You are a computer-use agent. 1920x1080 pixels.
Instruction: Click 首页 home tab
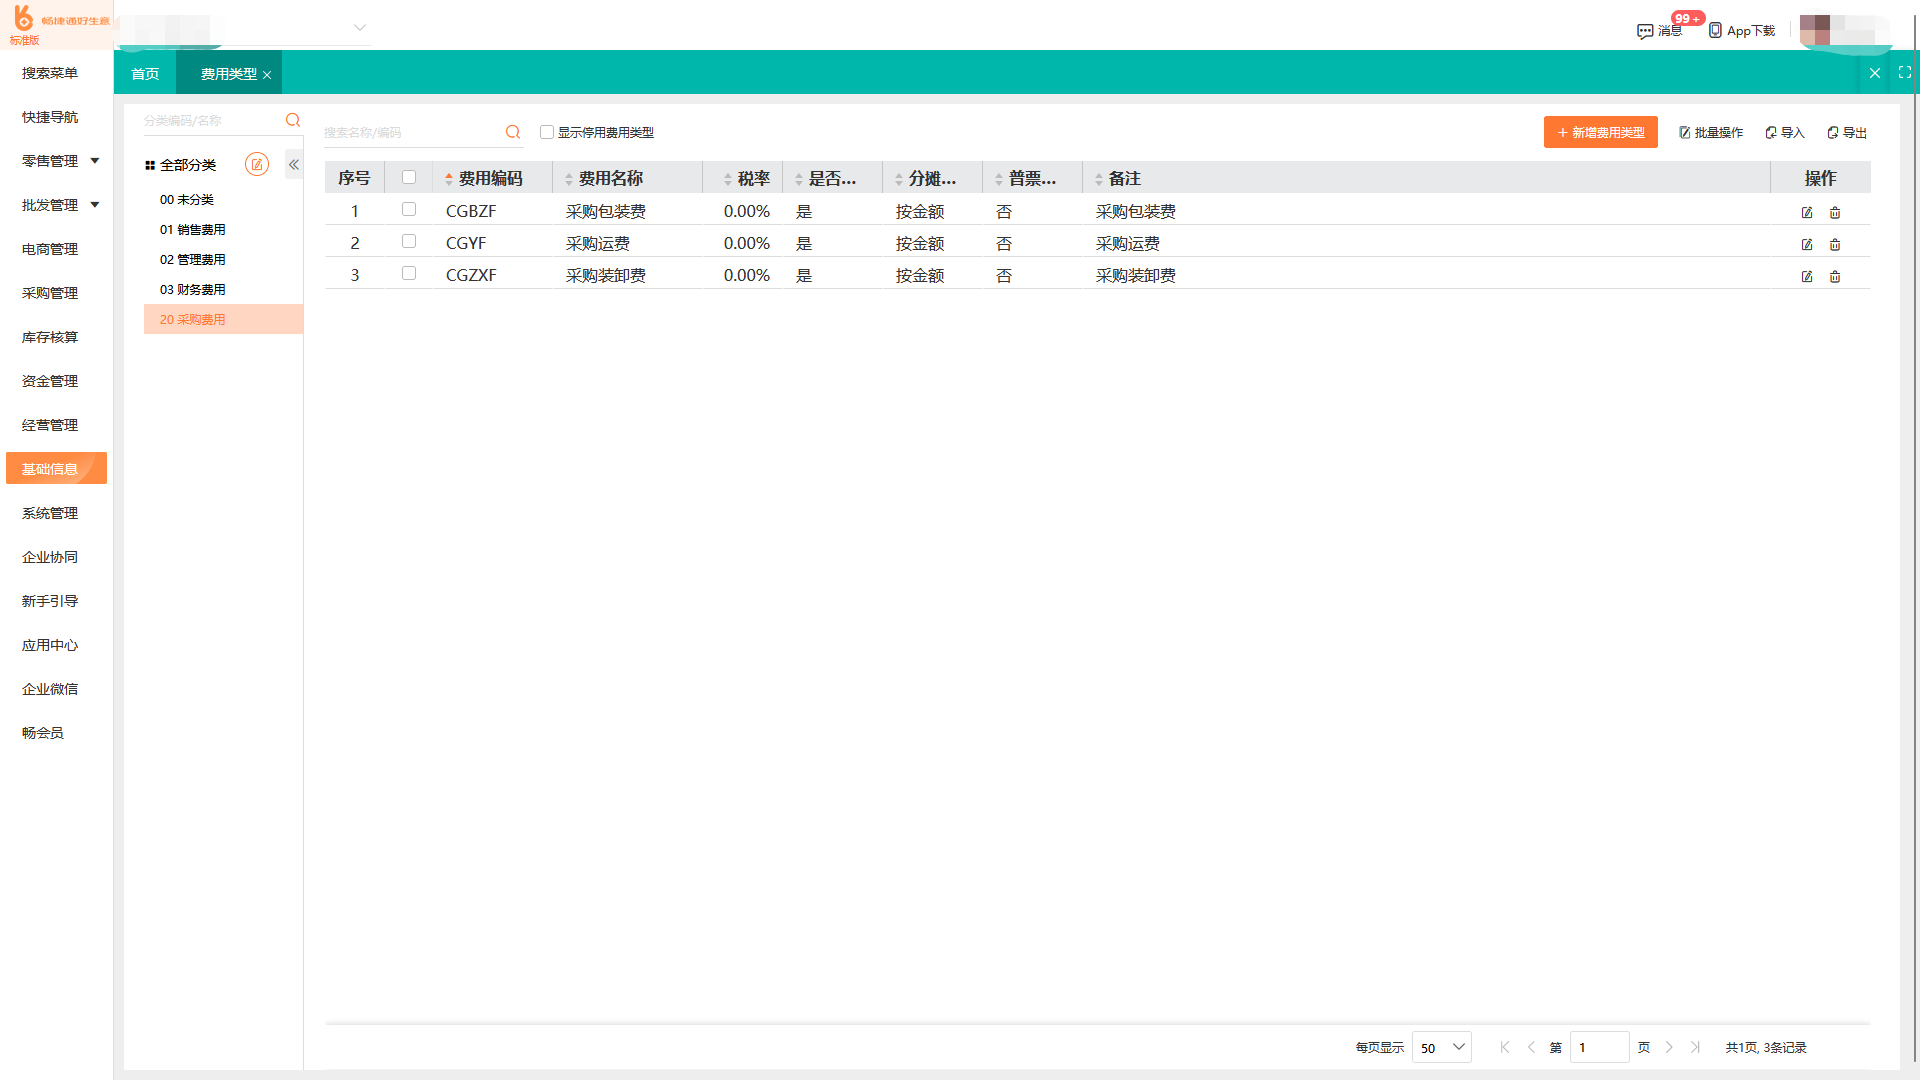[145, 74]
